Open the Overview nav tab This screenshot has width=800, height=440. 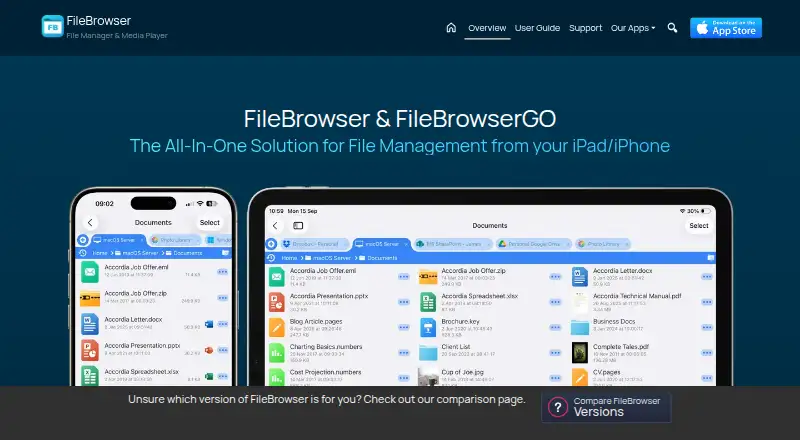click(x=487, y=28)
